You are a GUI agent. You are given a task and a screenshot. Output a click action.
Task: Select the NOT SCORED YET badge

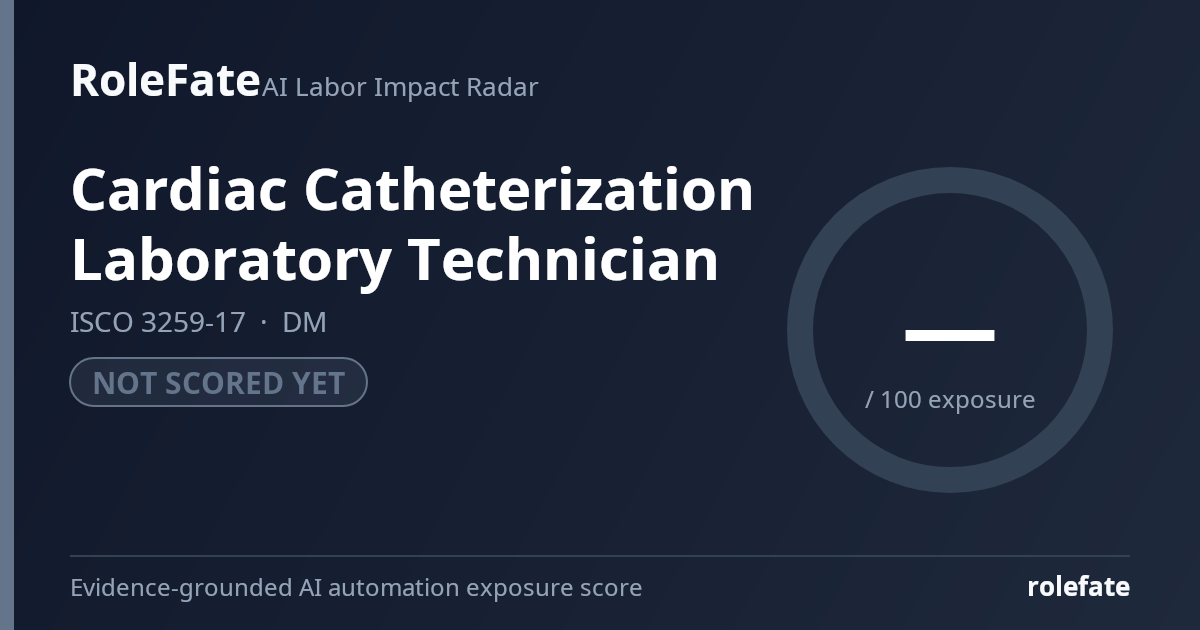pos(218,382)
